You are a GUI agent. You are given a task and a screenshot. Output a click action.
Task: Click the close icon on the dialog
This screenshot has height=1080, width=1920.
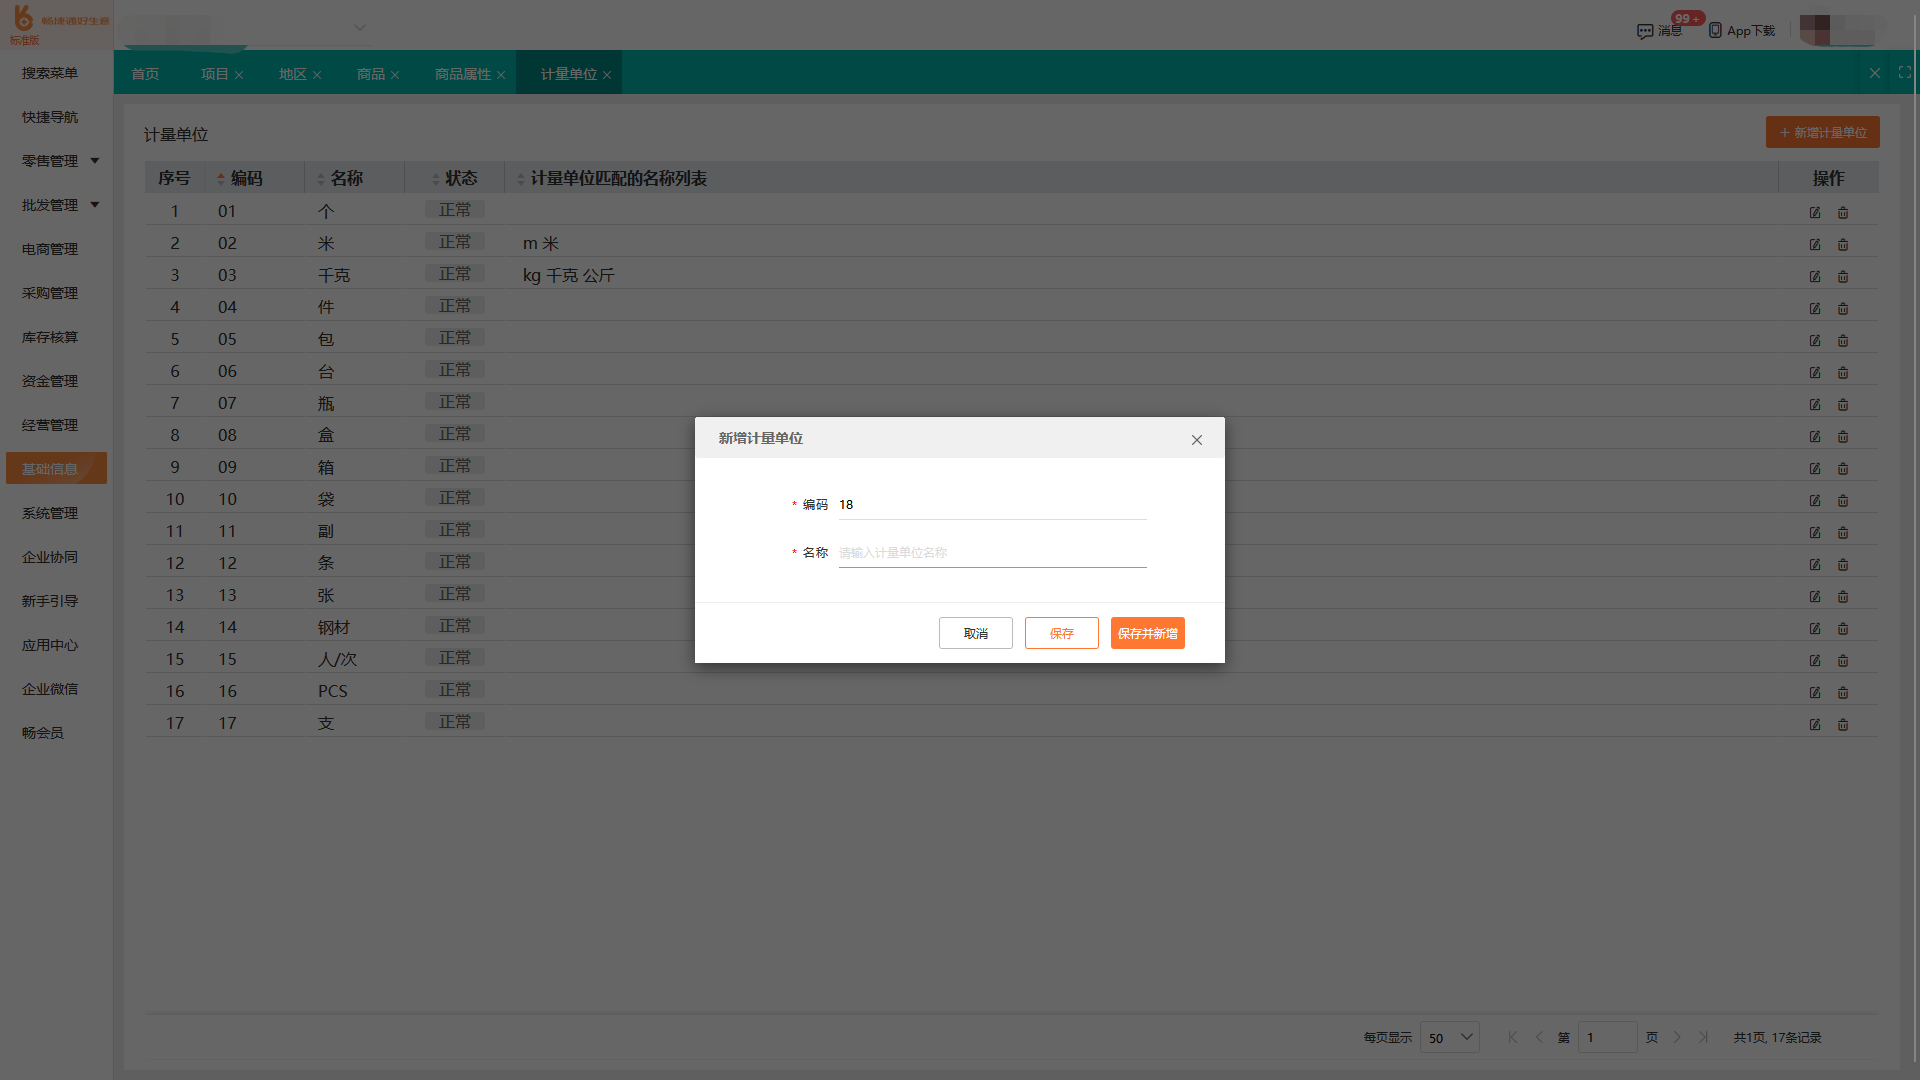1196,439
